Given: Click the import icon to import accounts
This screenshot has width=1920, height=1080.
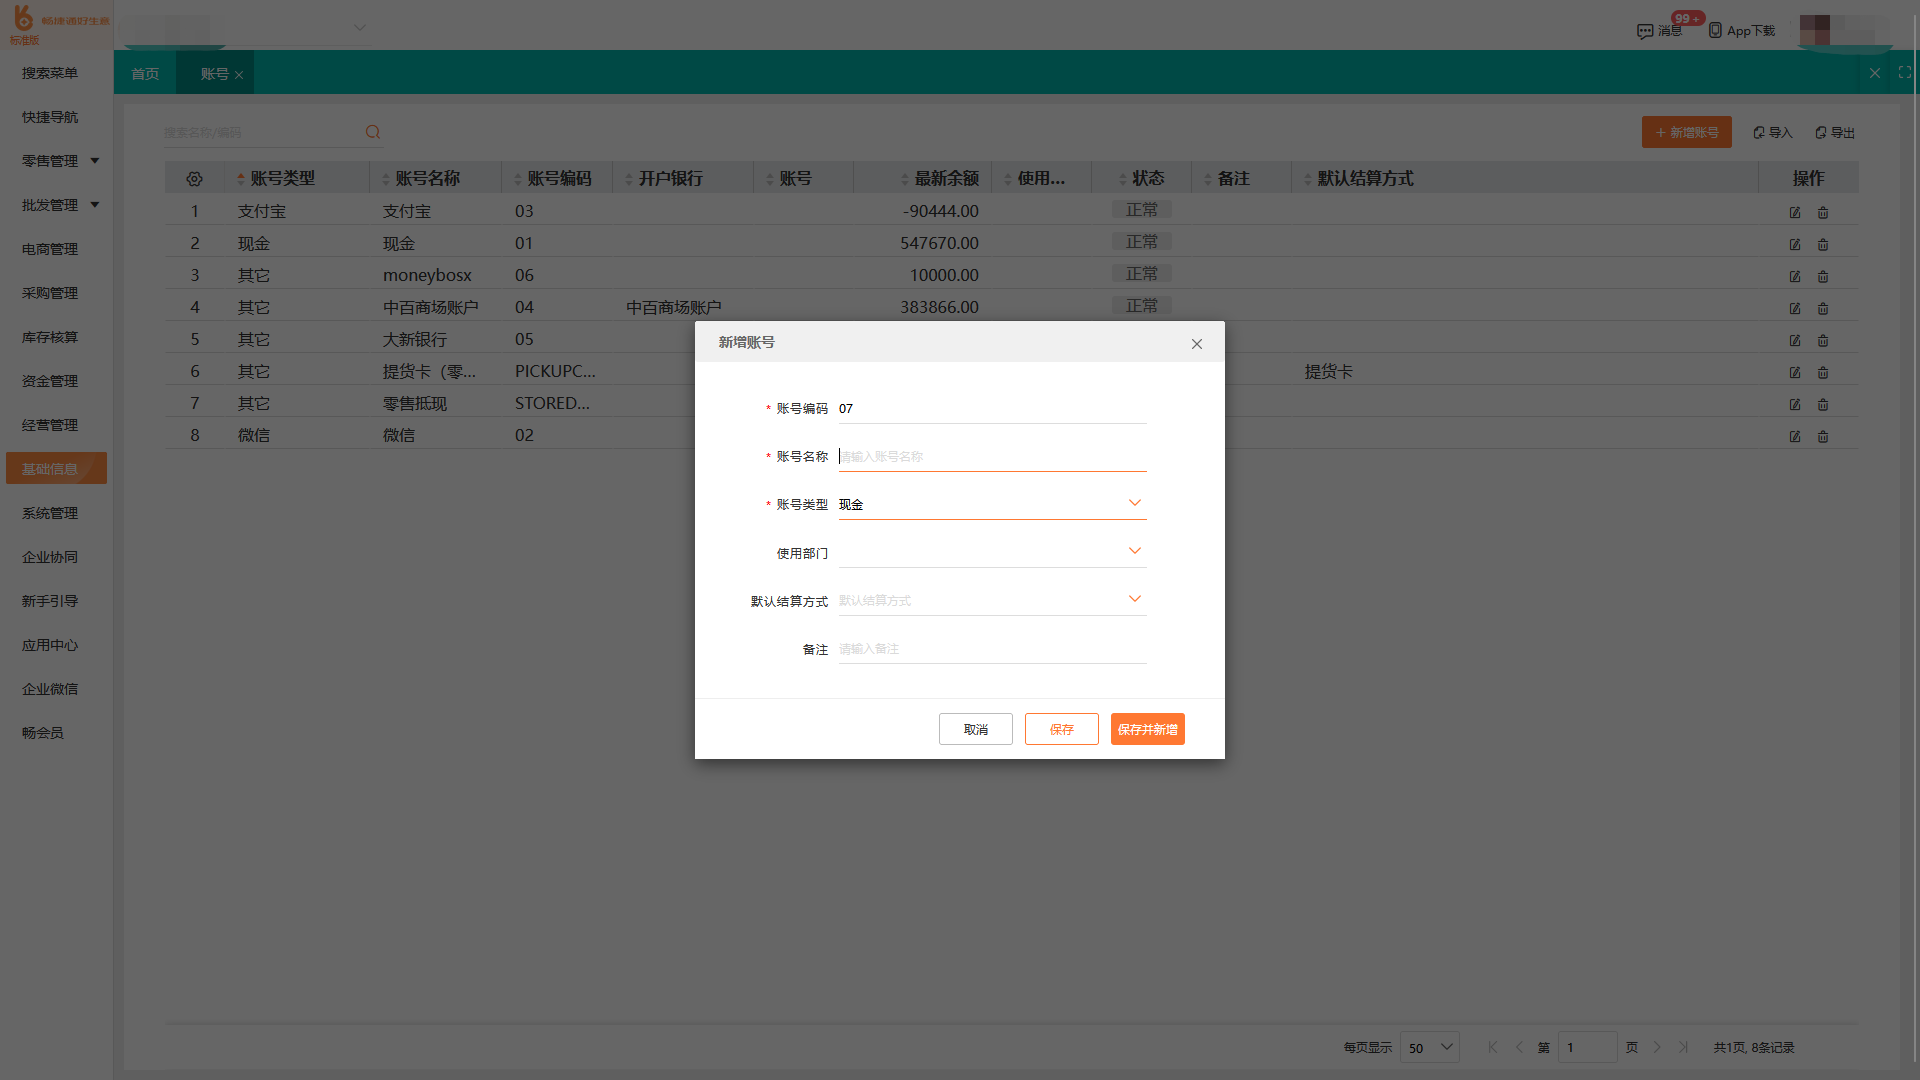Looking at the screenshot, I should pos(1774,132).
